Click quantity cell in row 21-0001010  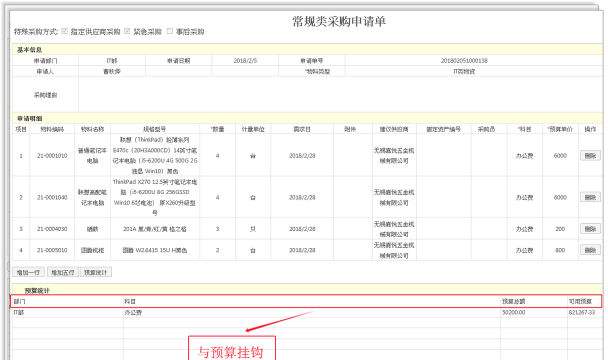(x=218, y=156)
